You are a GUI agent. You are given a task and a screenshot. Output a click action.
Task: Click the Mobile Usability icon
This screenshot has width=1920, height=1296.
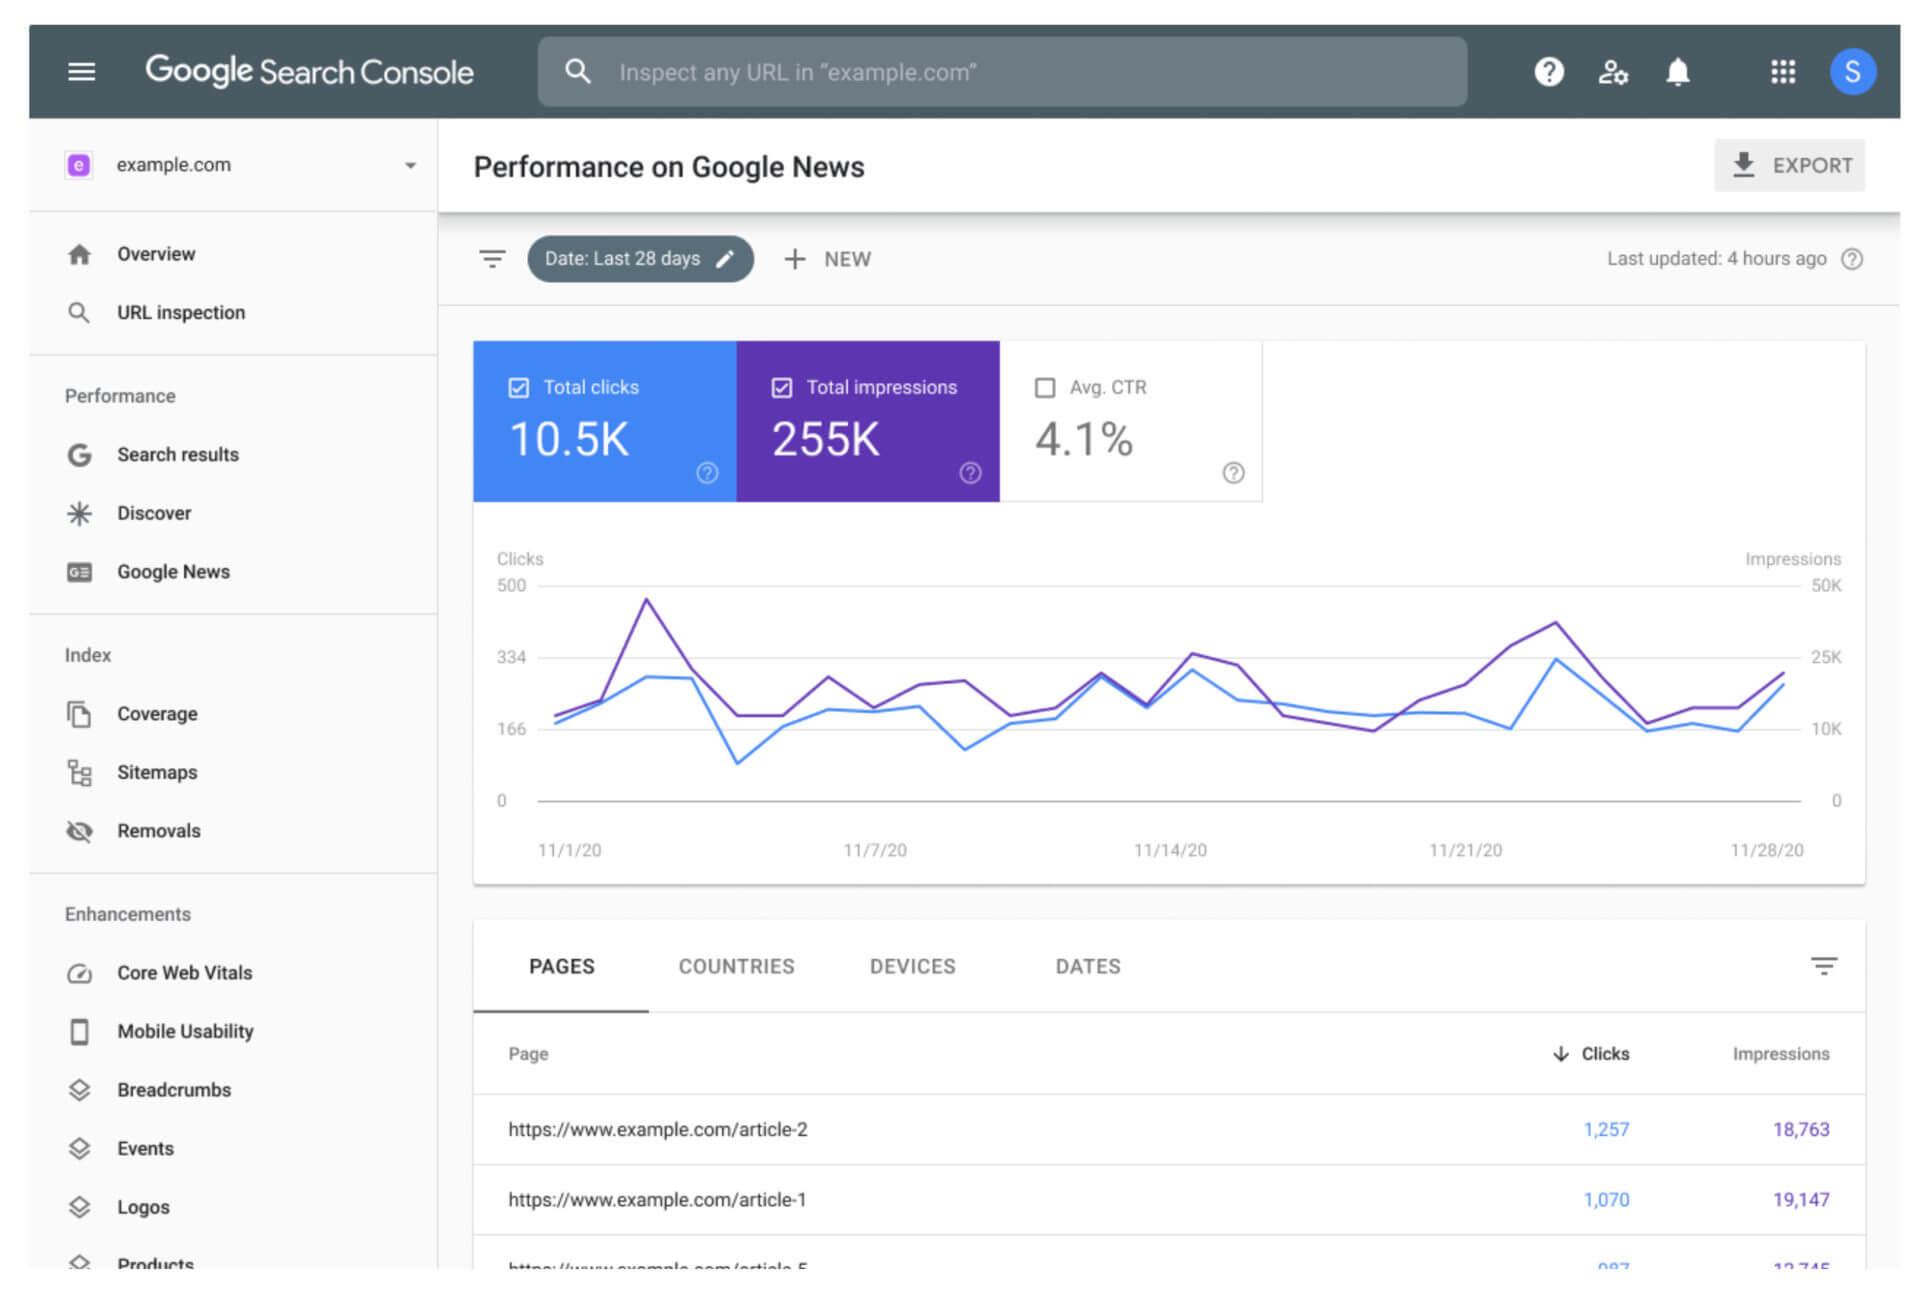[80, 1031]
